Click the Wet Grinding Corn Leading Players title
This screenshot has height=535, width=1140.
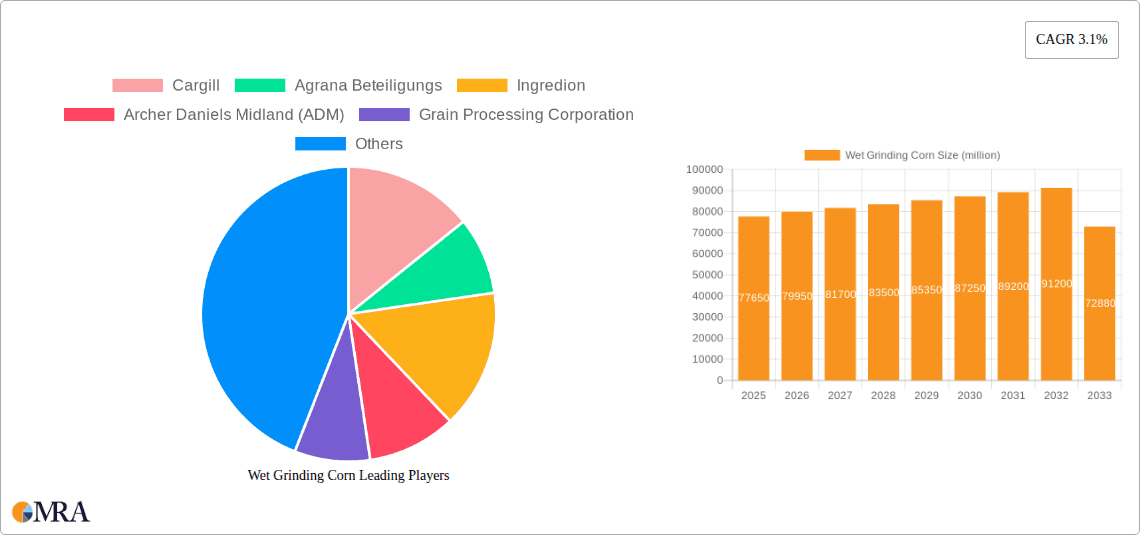348,475
